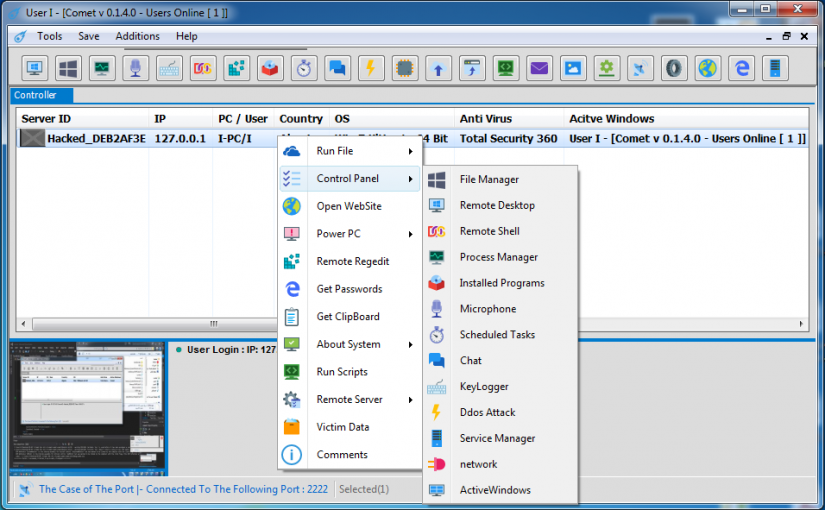
Task: Click the desktop preview thumbnail at bottom left
Action: [x=88, y=407]
